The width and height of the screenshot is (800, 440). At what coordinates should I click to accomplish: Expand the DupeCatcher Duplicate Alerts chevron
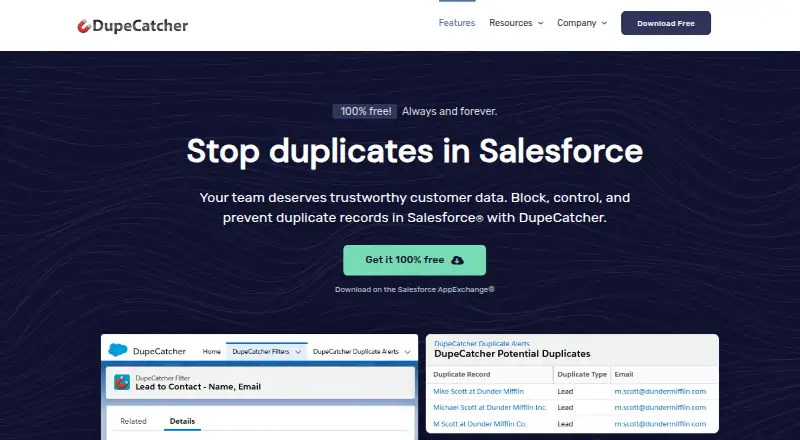(x=407, y=352)
